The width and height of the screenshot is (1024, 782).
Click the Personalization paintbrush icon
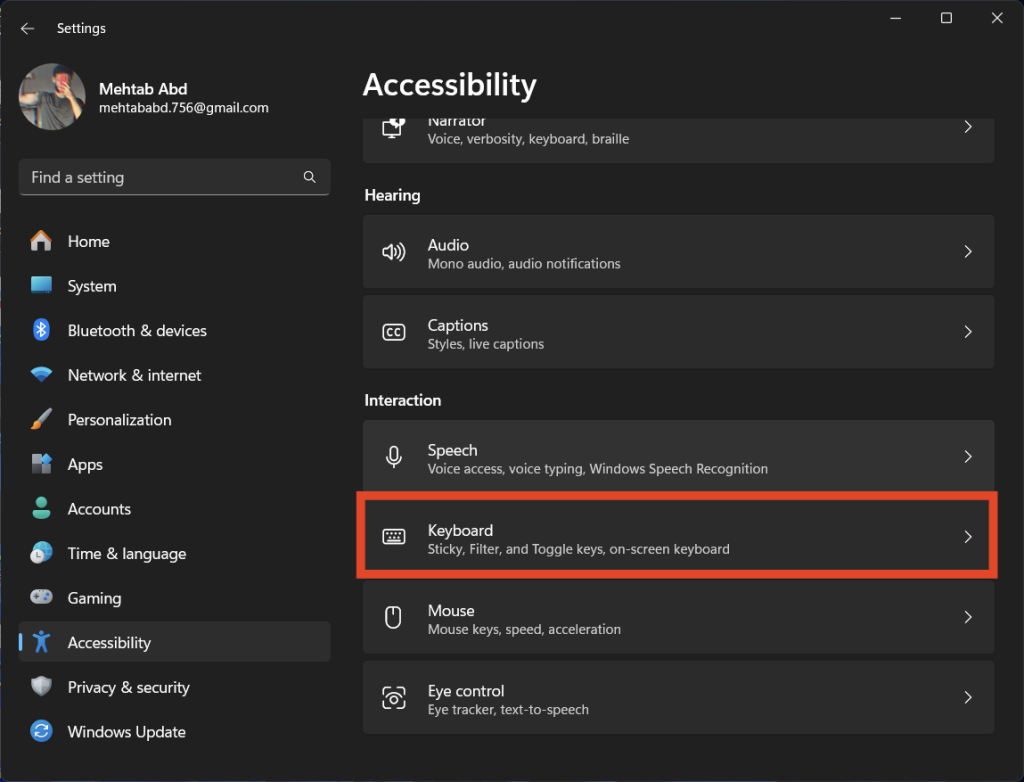41,419
